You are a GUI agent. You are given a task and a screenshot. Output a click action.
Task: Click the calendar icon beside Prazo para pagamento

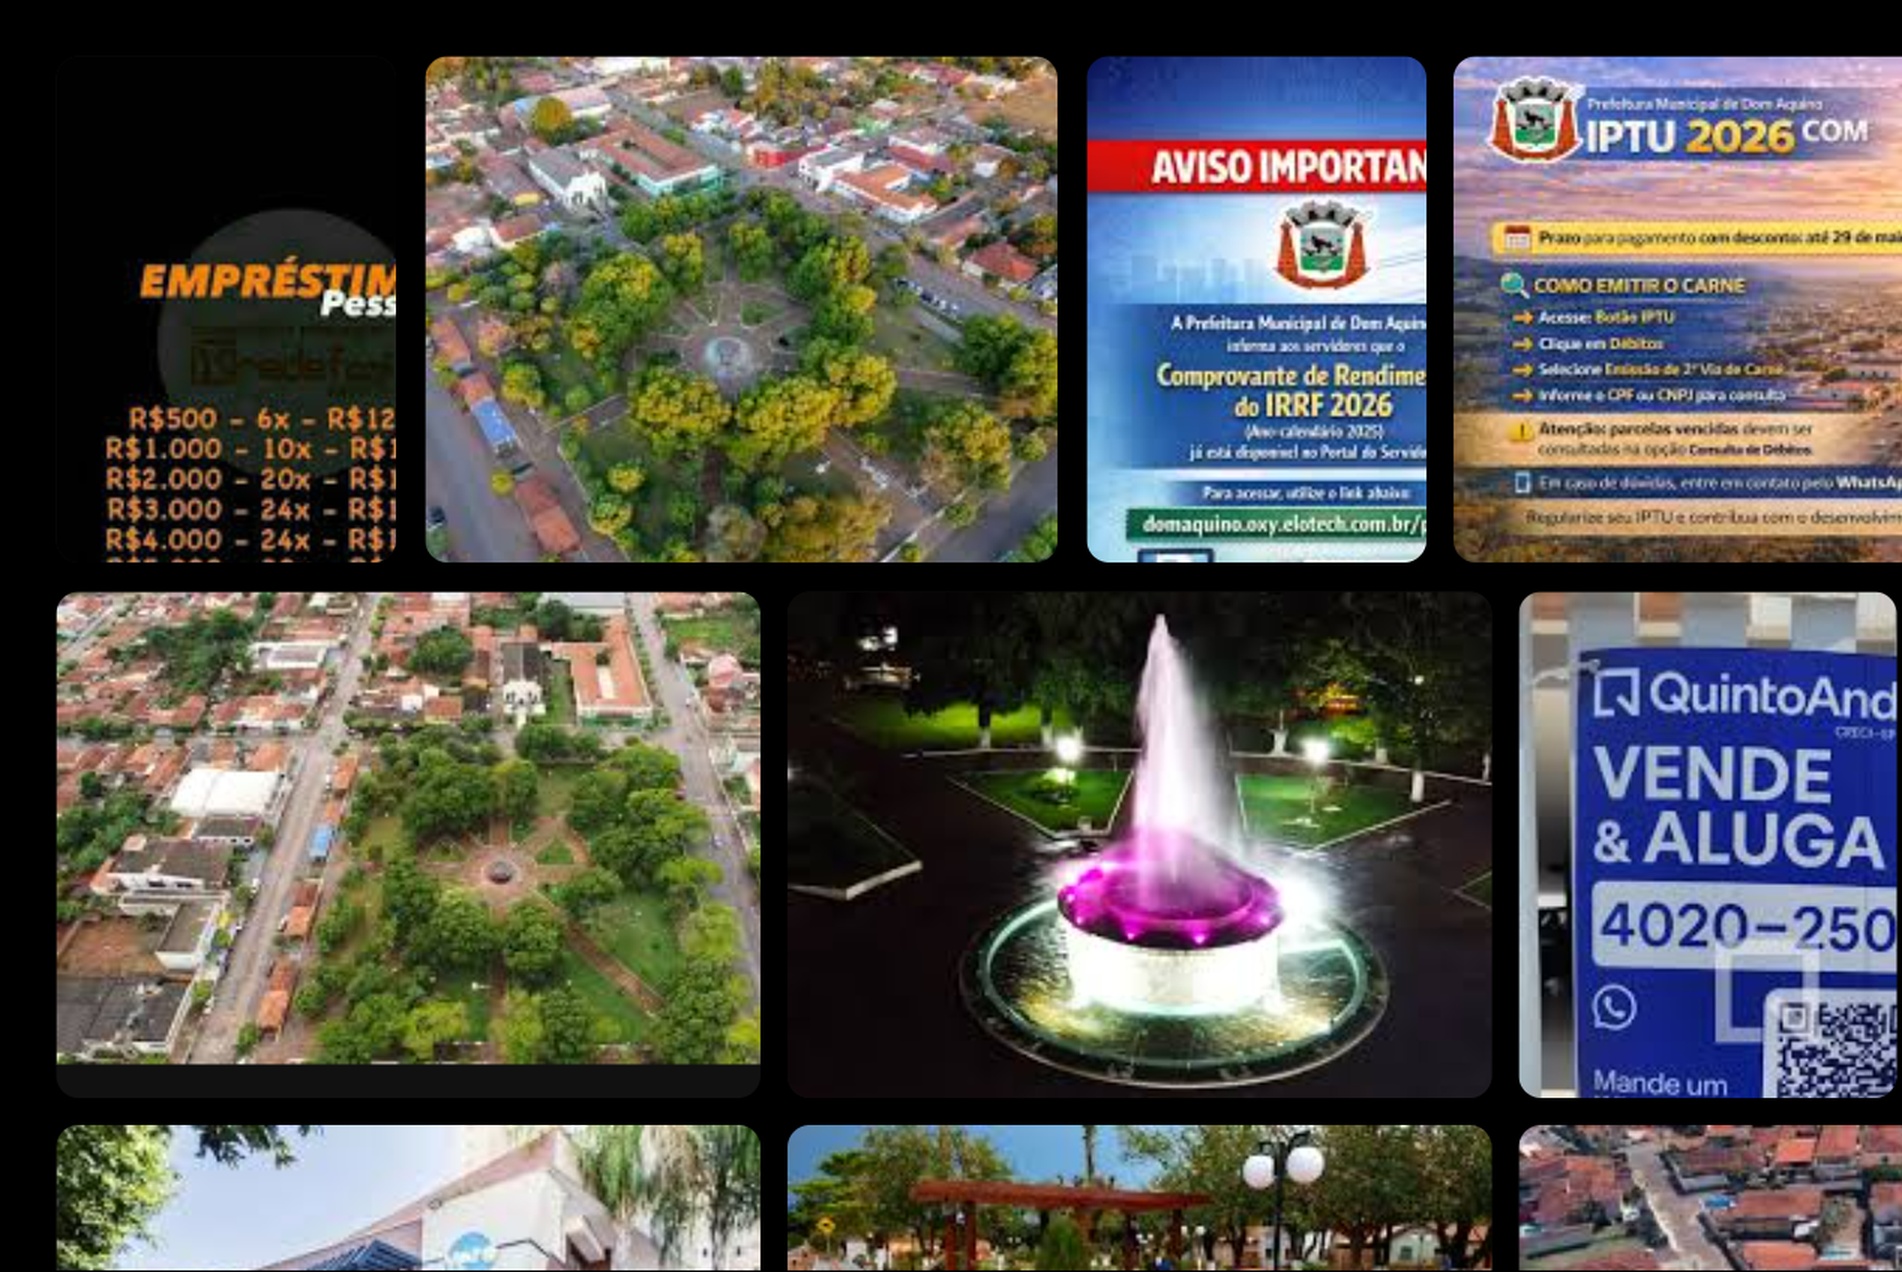click(x=1517, y=238)
